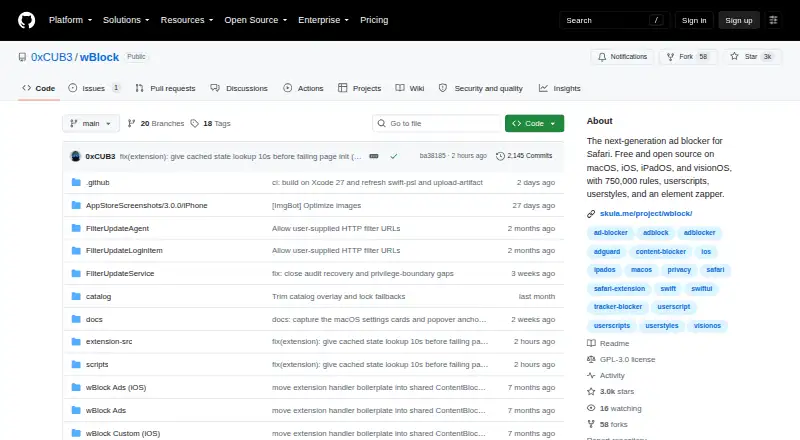Open the green Code dropdown button

pos(534,124)
